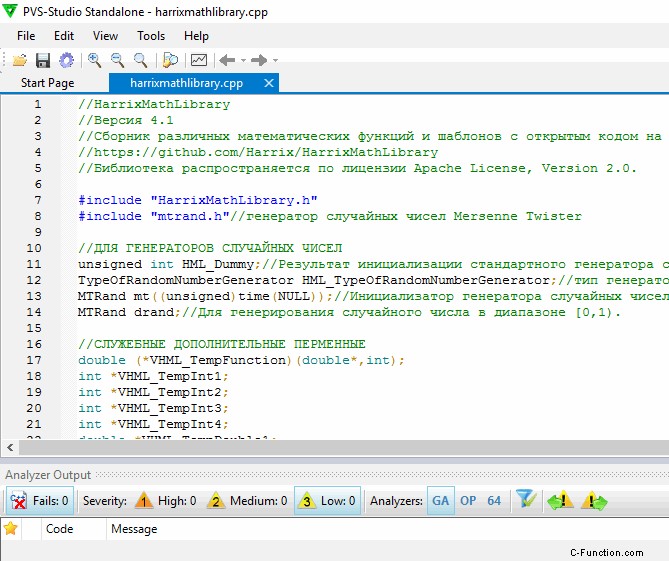Screen dimensions: 669x561
Task: Toggle High severity warnings filter
Action: [165, 501]
